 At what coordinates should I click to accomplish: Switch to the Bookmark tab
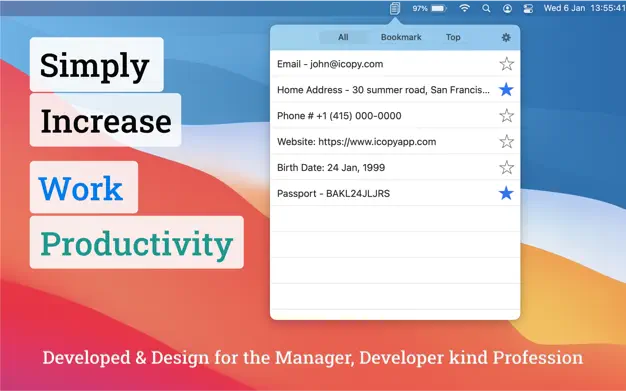[401, 37]
